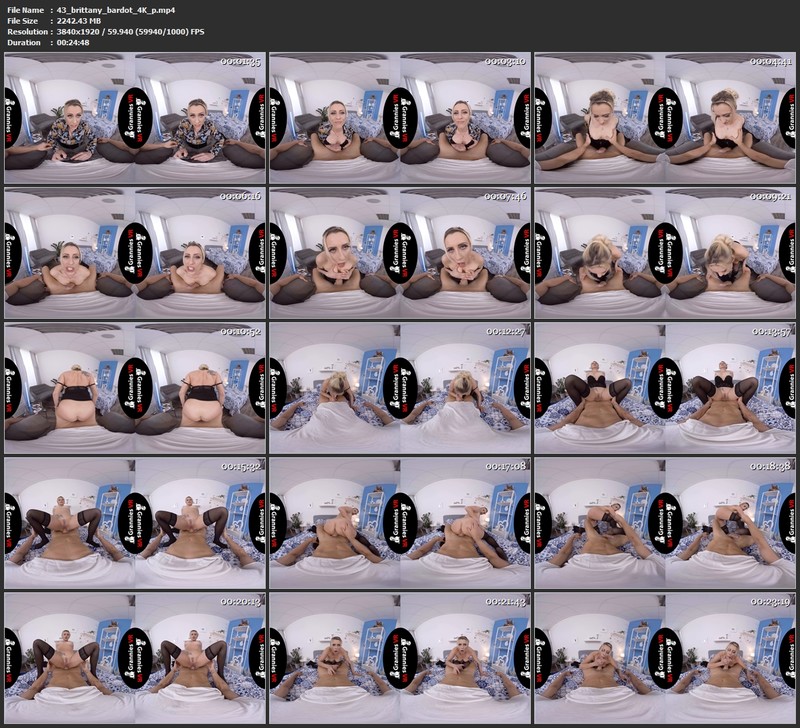Click the thumbnail timestamped 00:01:35
Screen dimensions: 800x728
click(135, 118)
